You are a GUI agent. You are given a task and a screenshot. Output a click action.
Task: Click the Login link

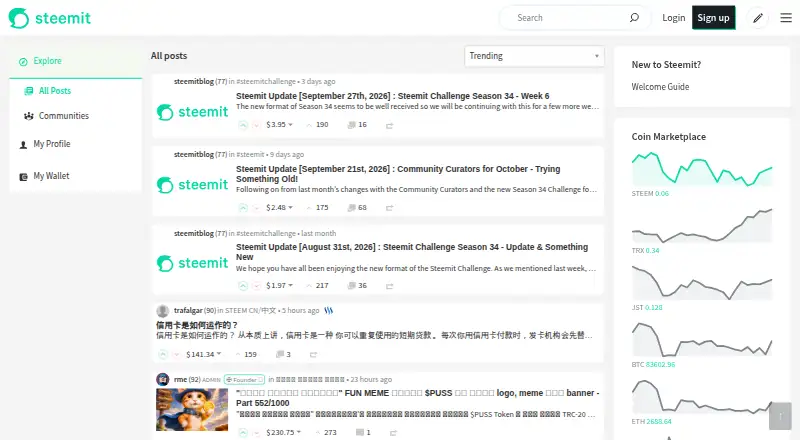click(673, 18)
